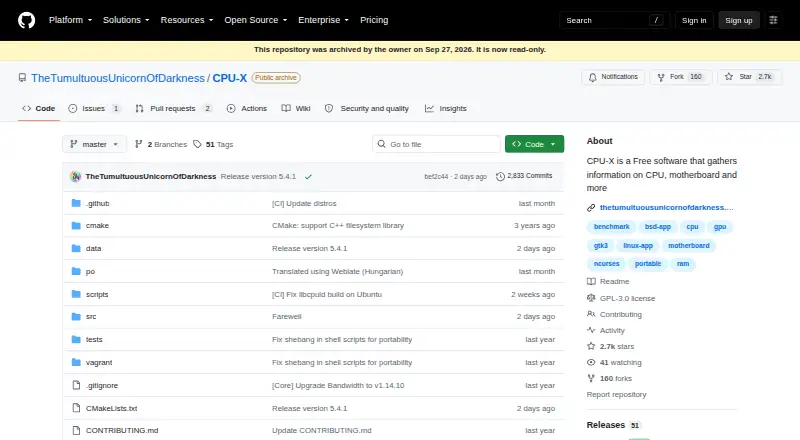Screen dimensions: 800x440
Task: Click the fork icon next to 160 forks
Action: [x=591, y=378]
